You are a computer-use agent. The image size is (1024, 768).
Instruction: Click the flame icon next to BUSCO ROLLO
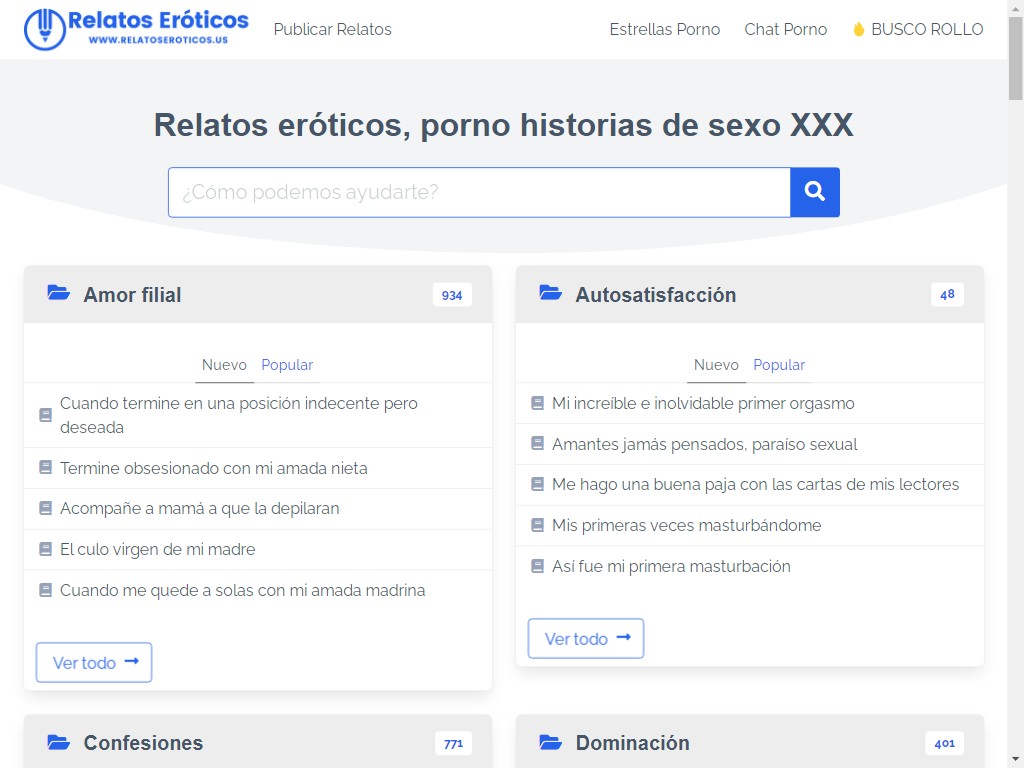click(x=858, y=30)
